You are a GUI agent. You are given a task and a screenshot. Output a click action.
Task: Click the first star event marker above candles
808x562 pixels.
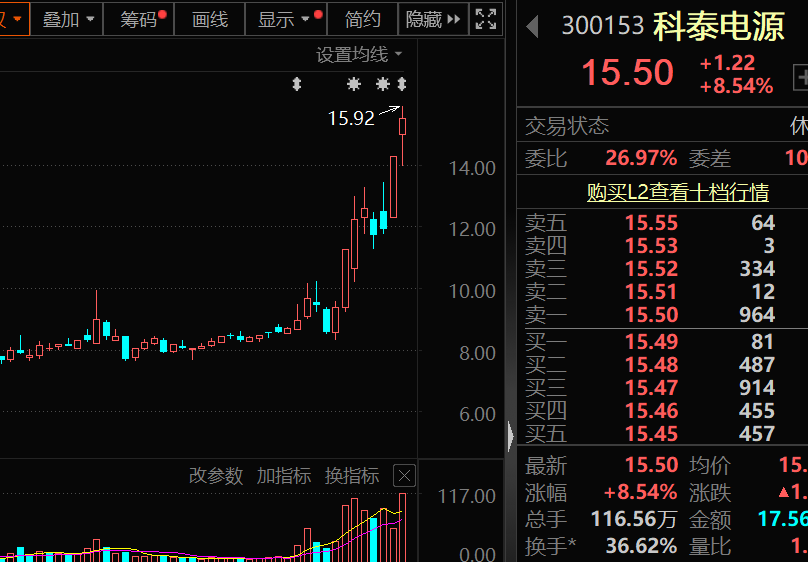pos(354,84)
